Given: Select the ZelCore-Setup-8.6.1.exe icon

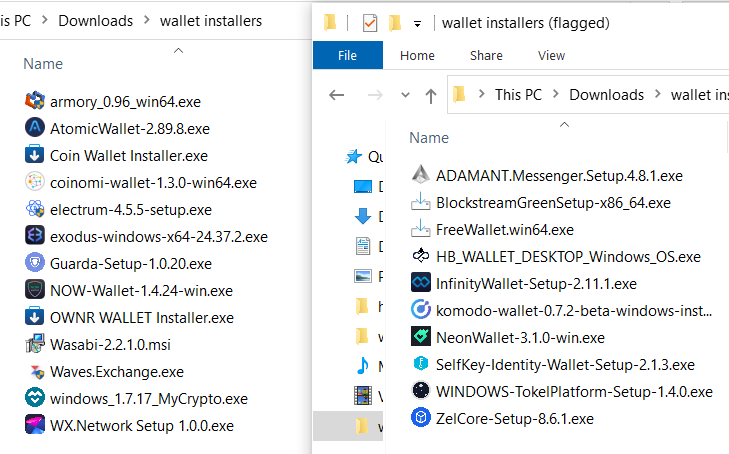Looking at the screenshot, I should coord(420,418).
